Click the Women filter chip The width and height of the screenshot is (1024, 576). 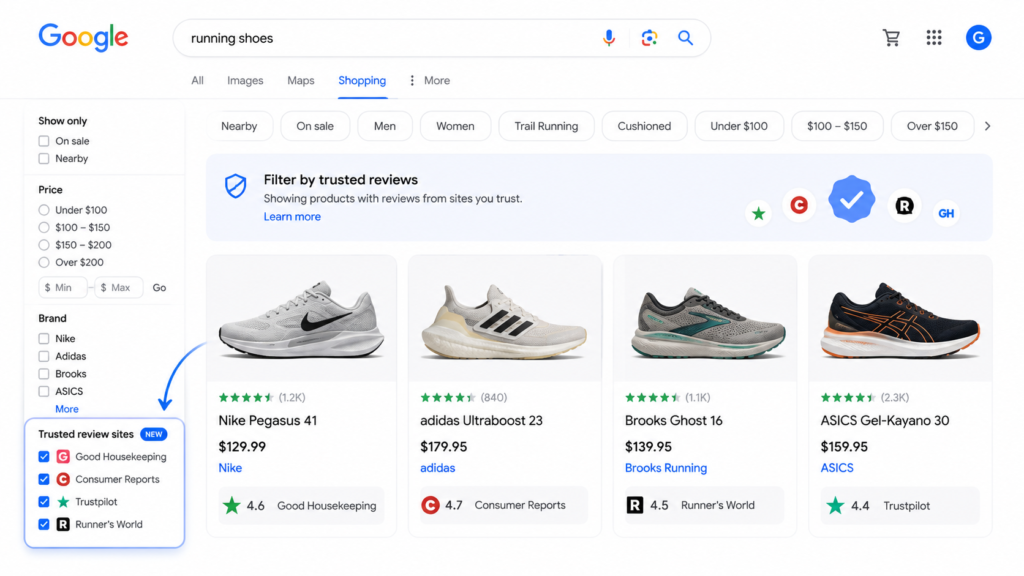tap(455, 126)
